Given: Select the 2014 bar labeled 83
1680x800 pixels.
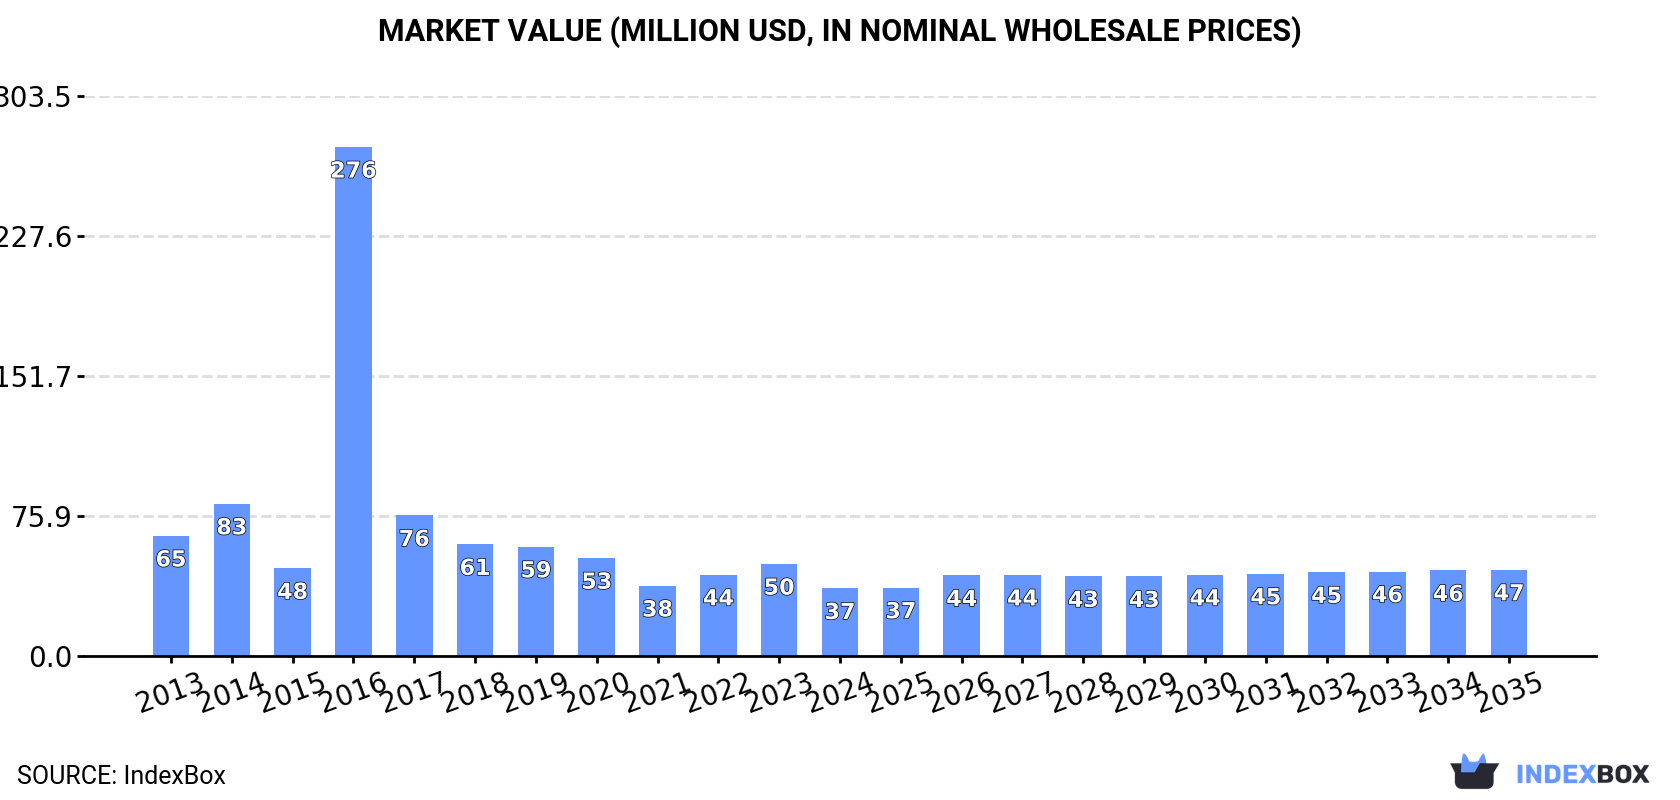Looking at the screenshot, I should (x=232, y=580).
